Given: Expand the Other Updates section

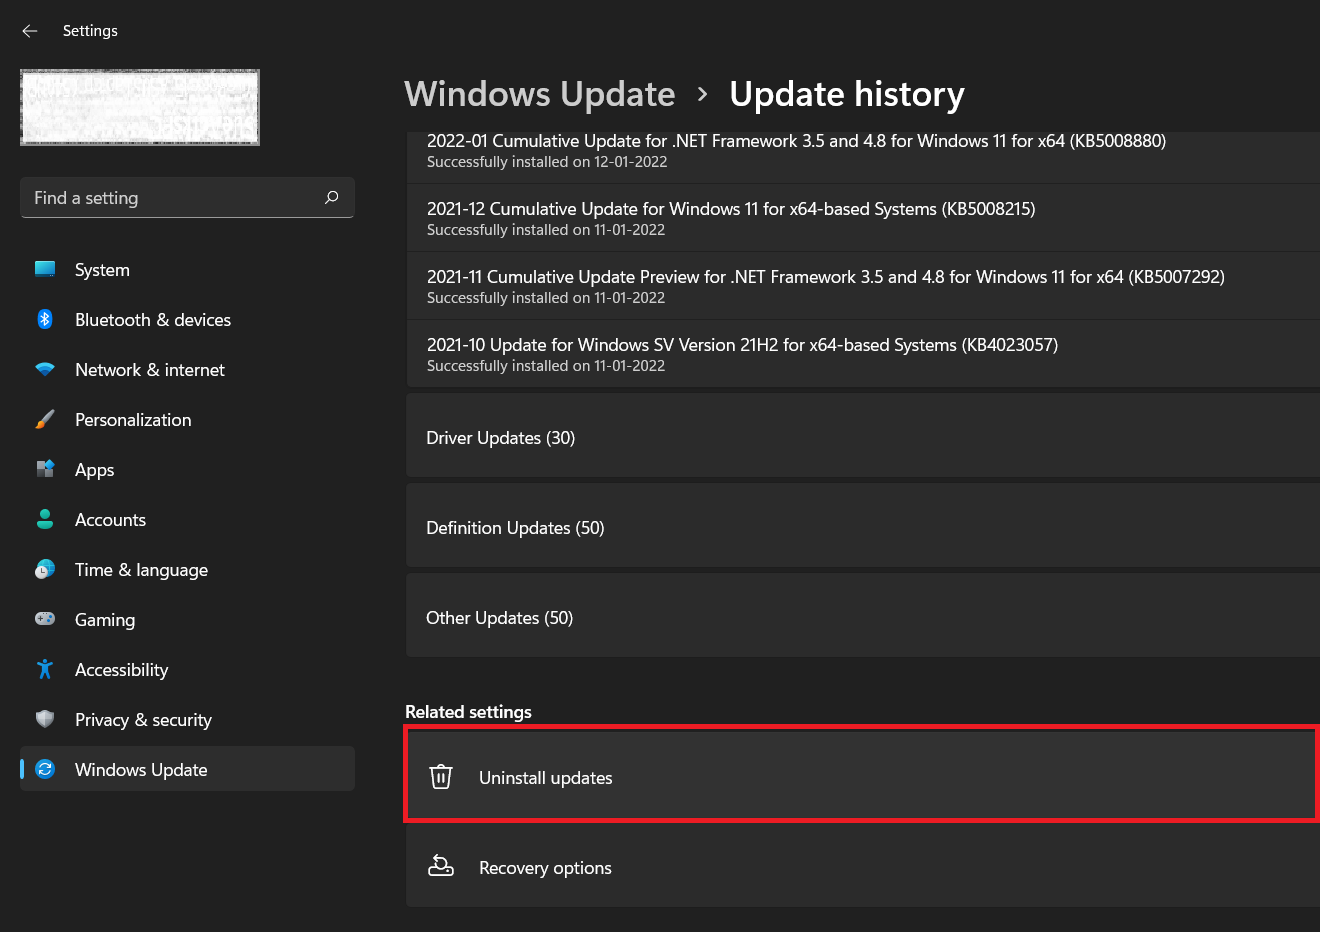Looking at the screenshot, I should tap(860, 617).
